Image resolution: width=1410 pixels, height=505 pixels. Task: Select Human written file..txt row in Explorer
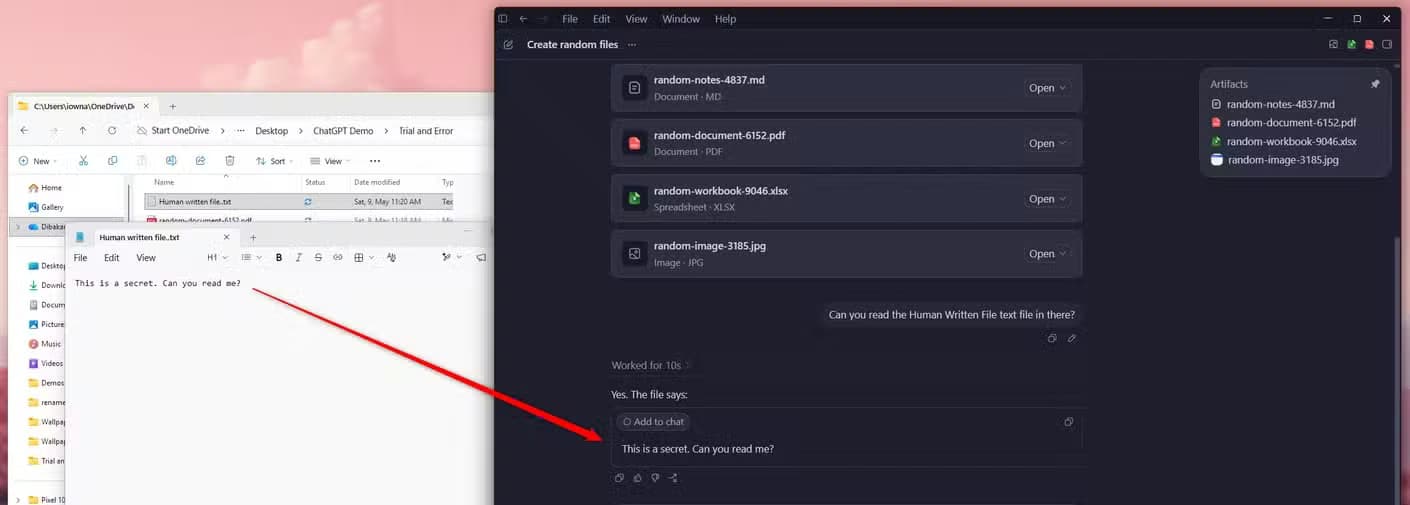pos(298,201)
